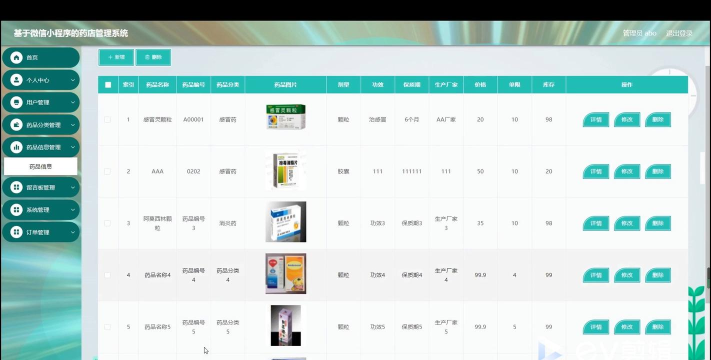Click 删除 for 药品名称5 row
711x360 pixels.
pyautogui.click(x=658, y=327)
